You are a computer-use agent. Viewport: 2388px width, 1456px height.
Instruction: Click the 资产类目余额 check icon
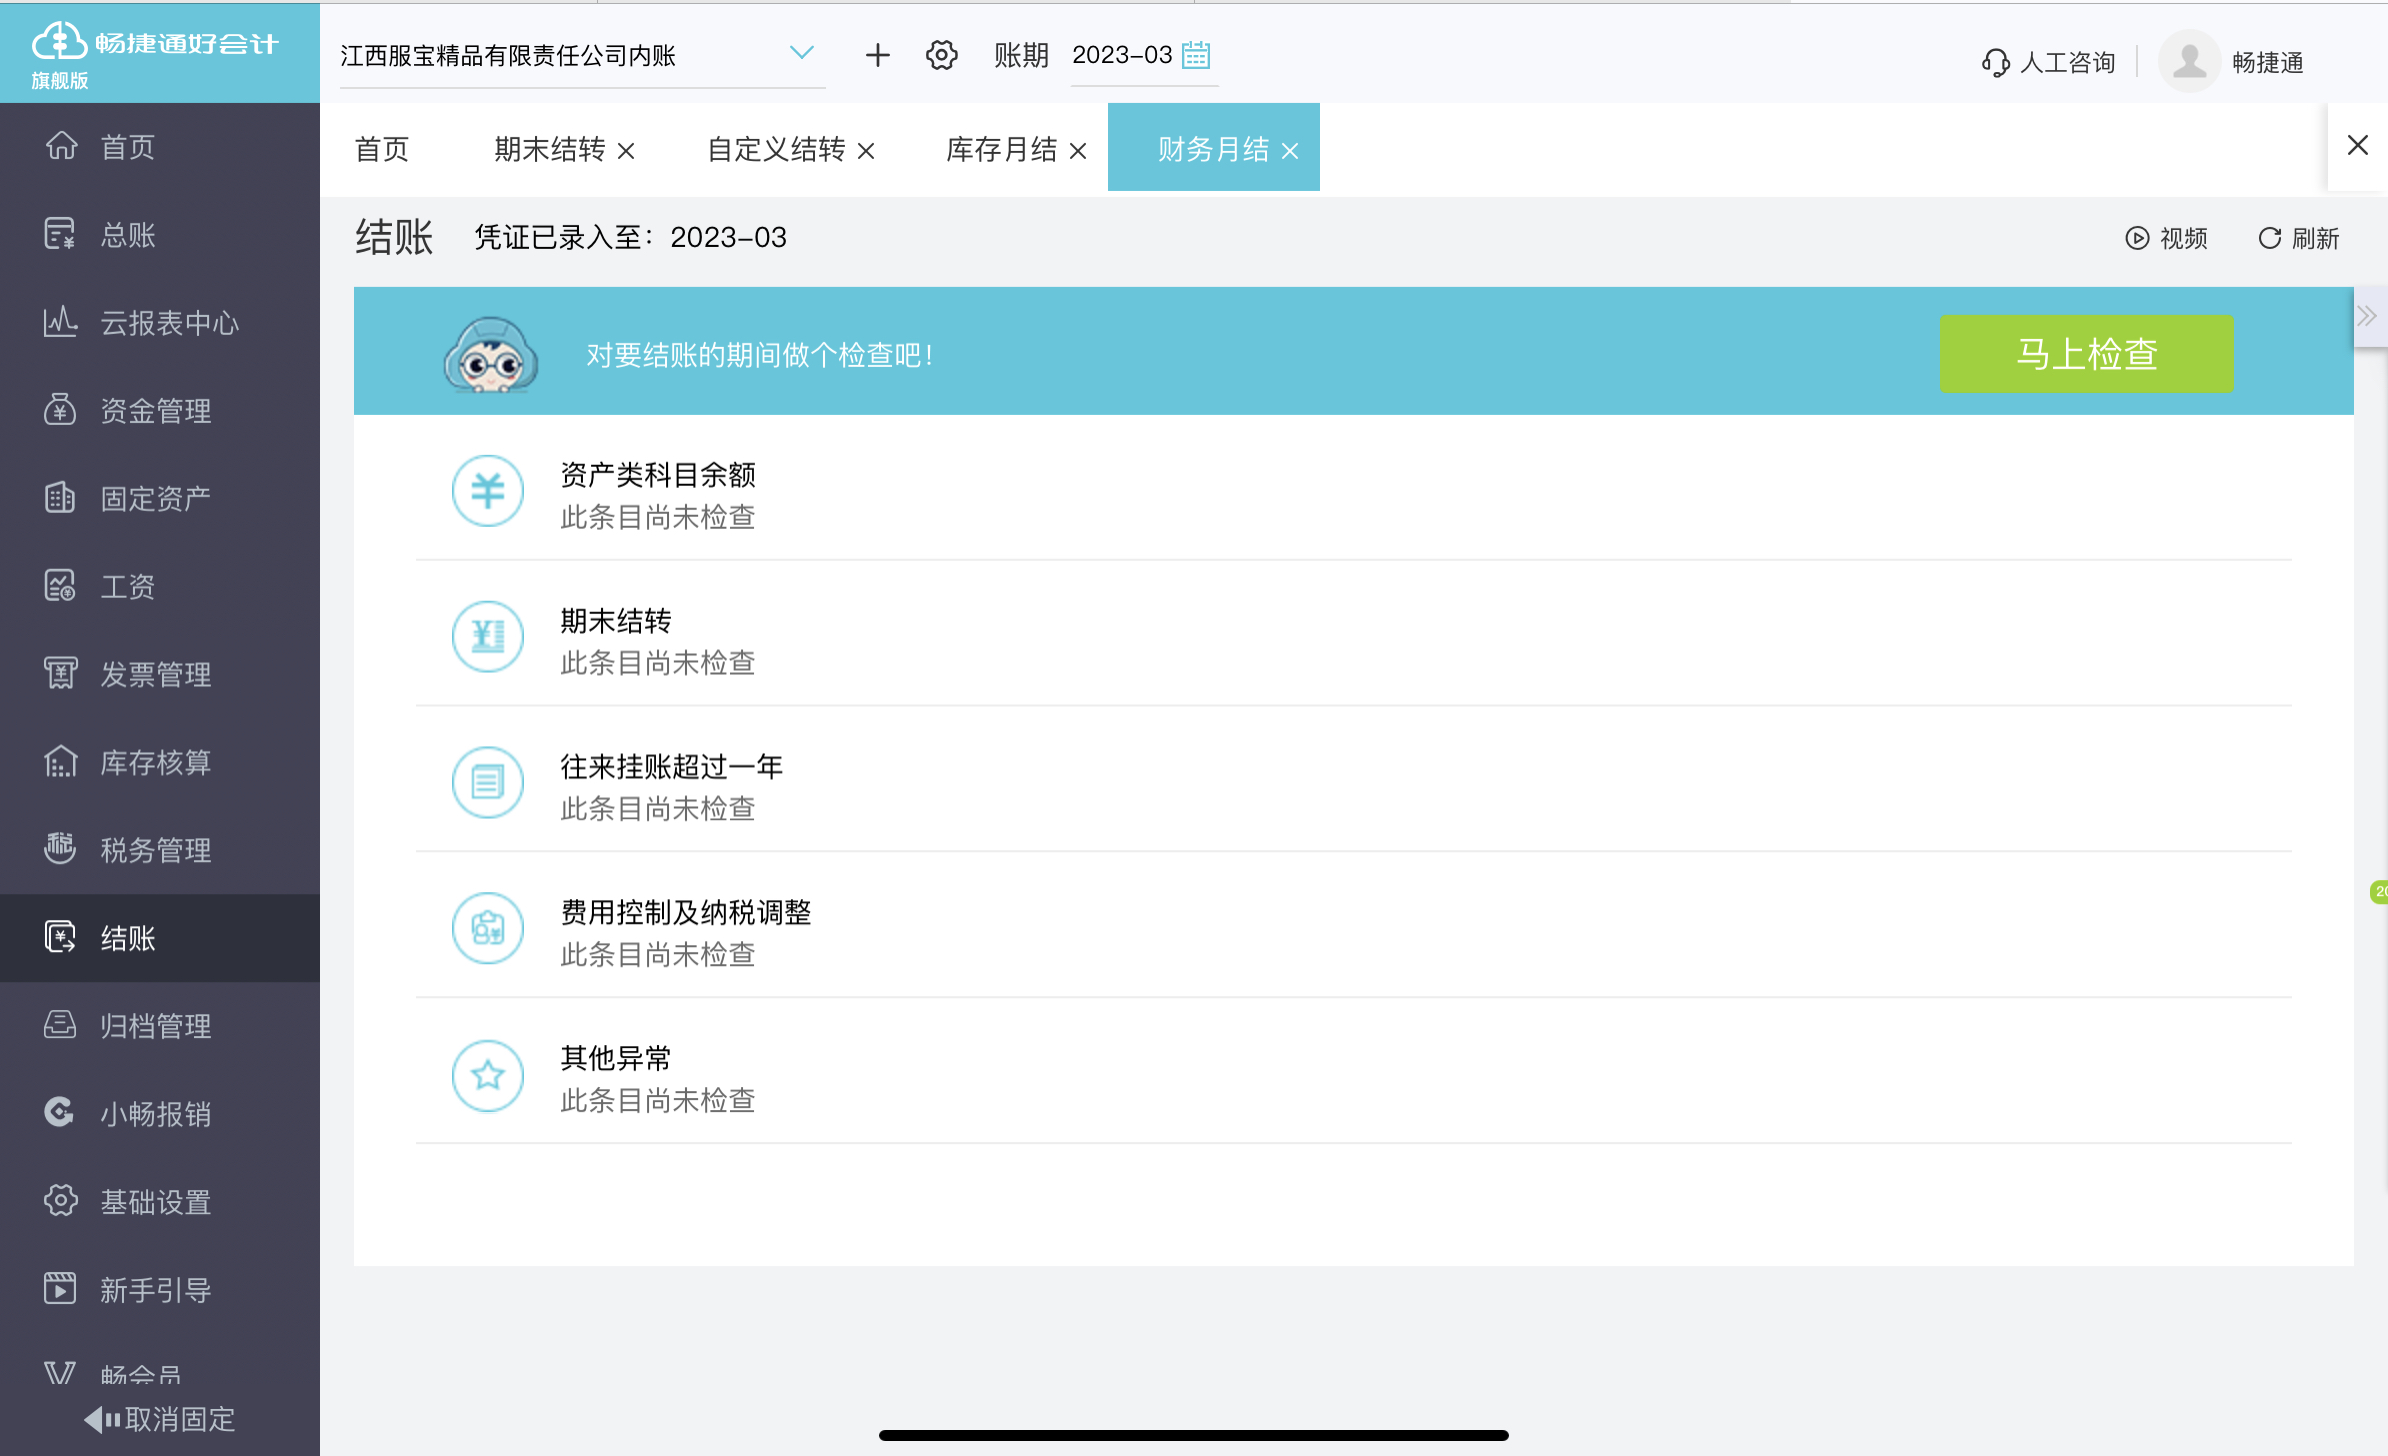[483, 491]
